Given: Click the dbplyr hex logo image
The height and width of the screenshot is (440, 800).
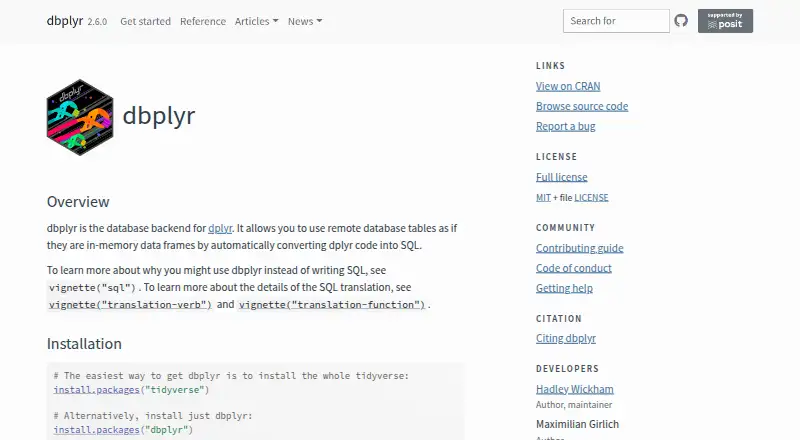Looking at the screenshot, I should [80, 117].
